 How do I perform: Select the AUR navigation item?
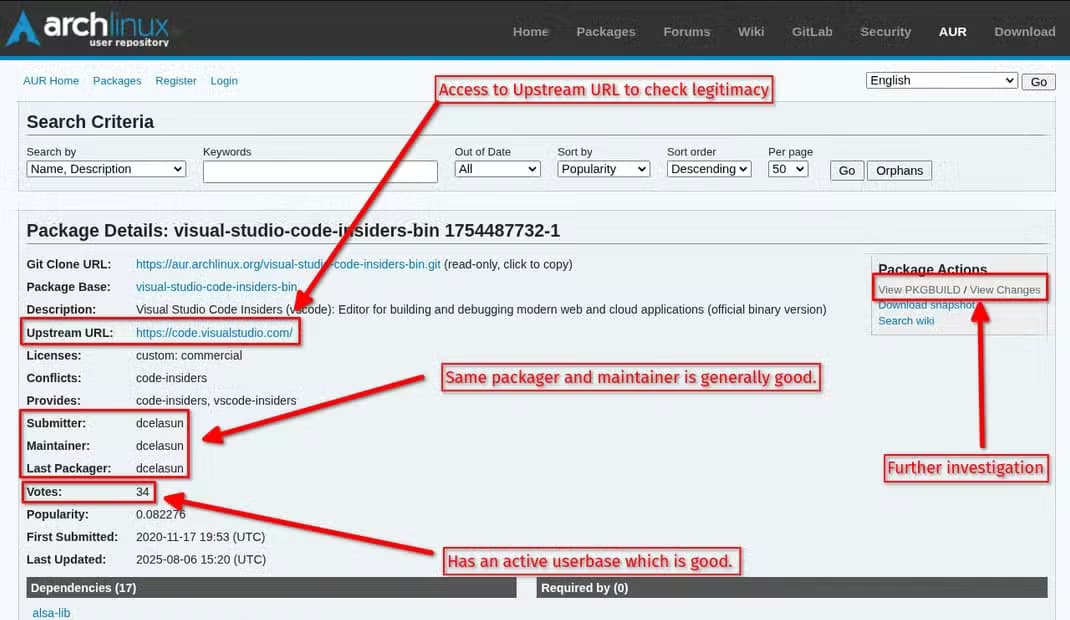pos(953,31)
